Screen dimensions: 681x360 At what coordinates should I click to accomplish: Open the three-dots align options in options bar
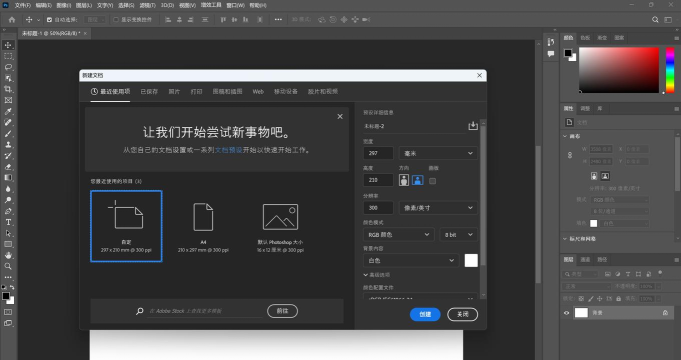pos(278,20)
